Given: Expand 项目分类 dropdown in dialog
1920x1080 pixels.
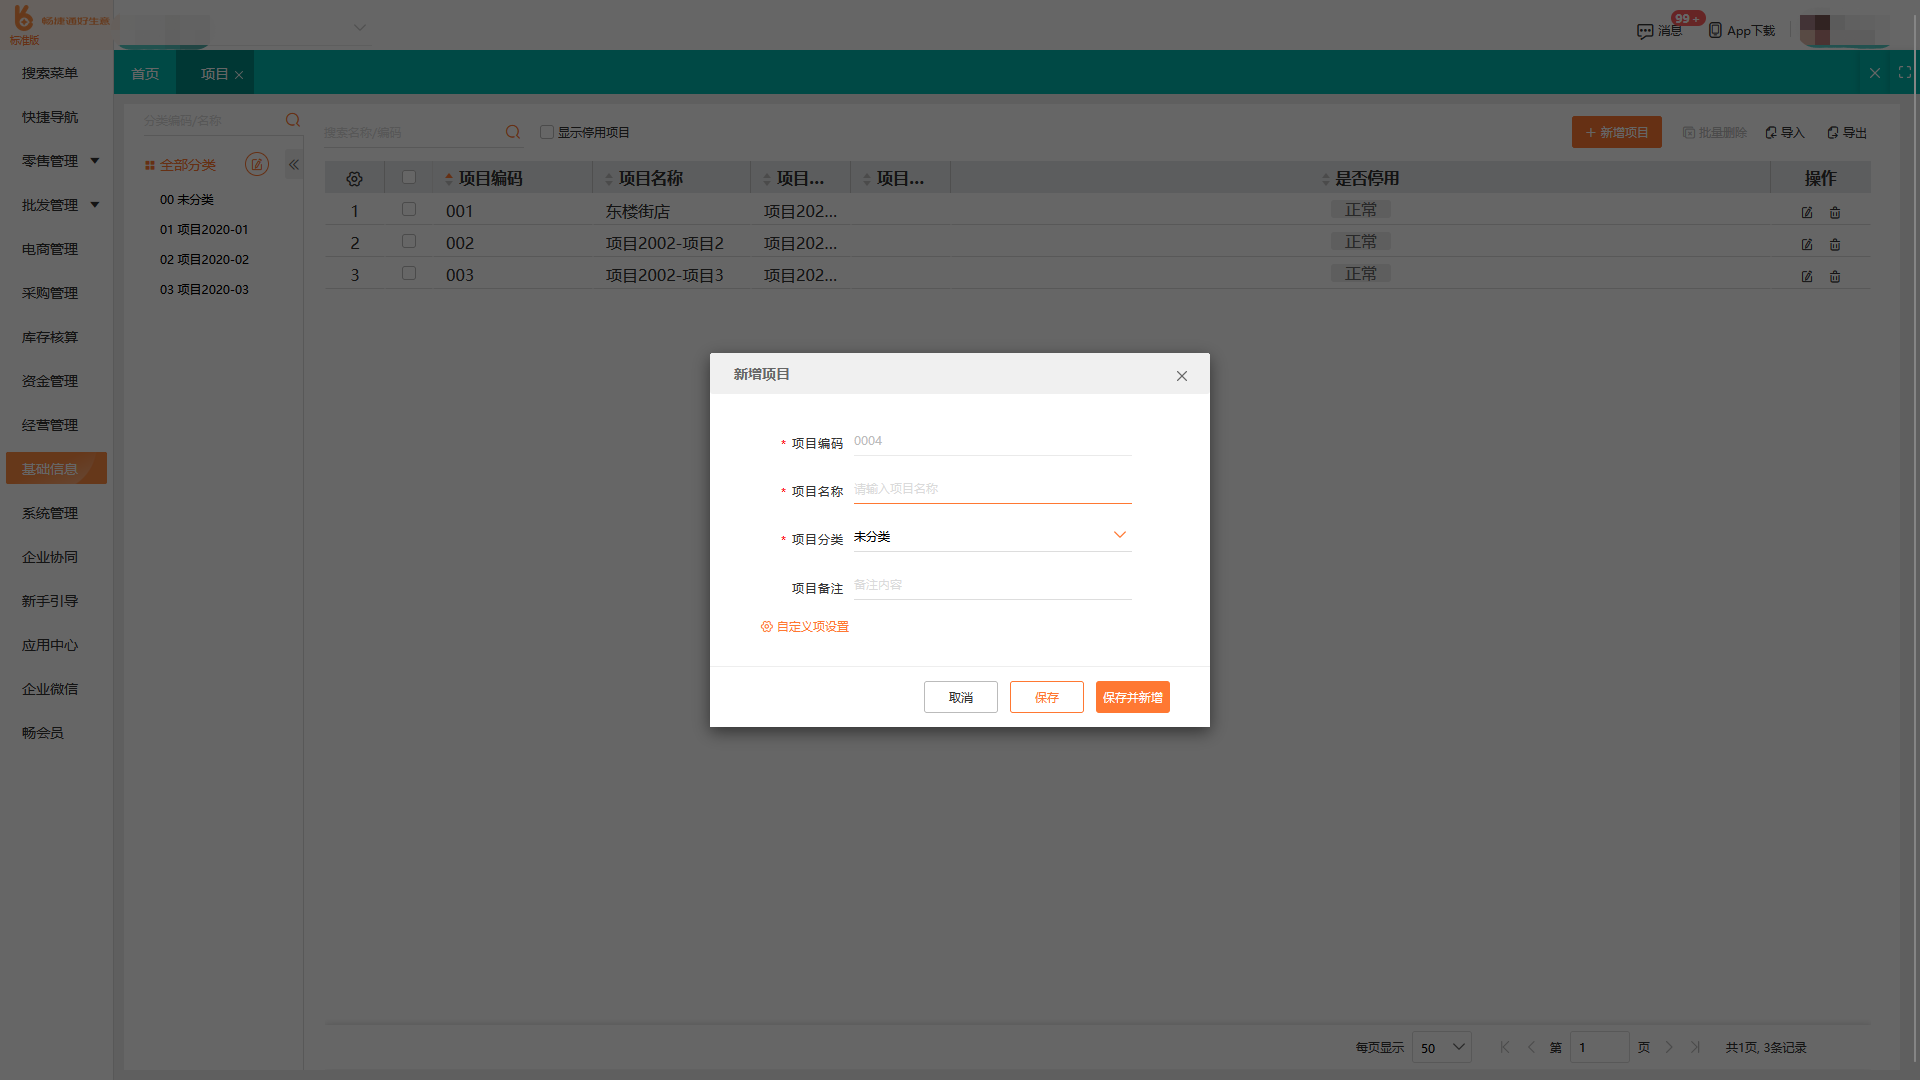Looking at the screenshot, I should (x=1120, y=535).
